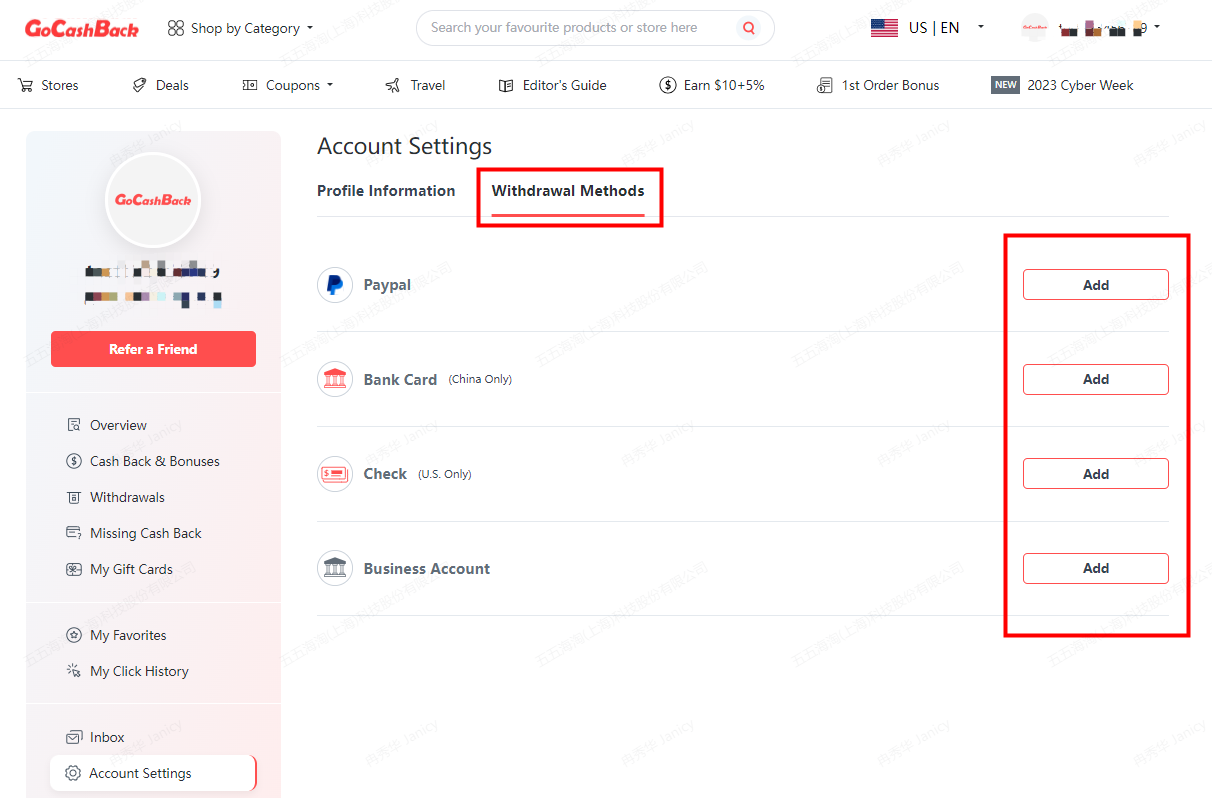Viewport: 1212px width, 798px height.
Task: Add a Business Account withdrawal method
Action: coord(1095,568)
